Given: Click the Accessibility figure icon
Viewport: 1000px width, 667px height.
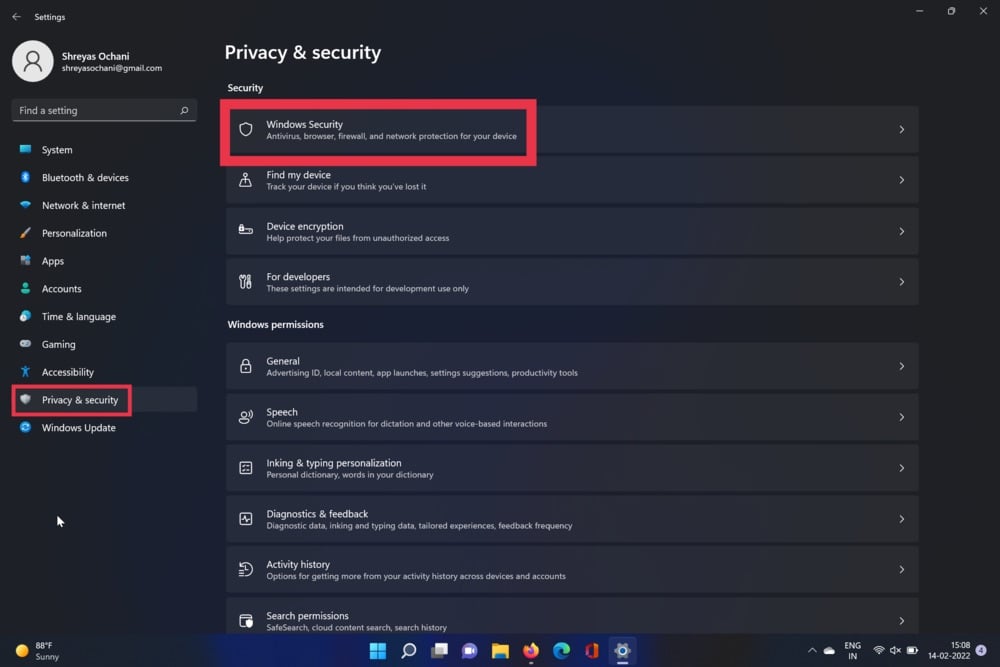Looking at the screenshot, I should [x=26, y=372].
